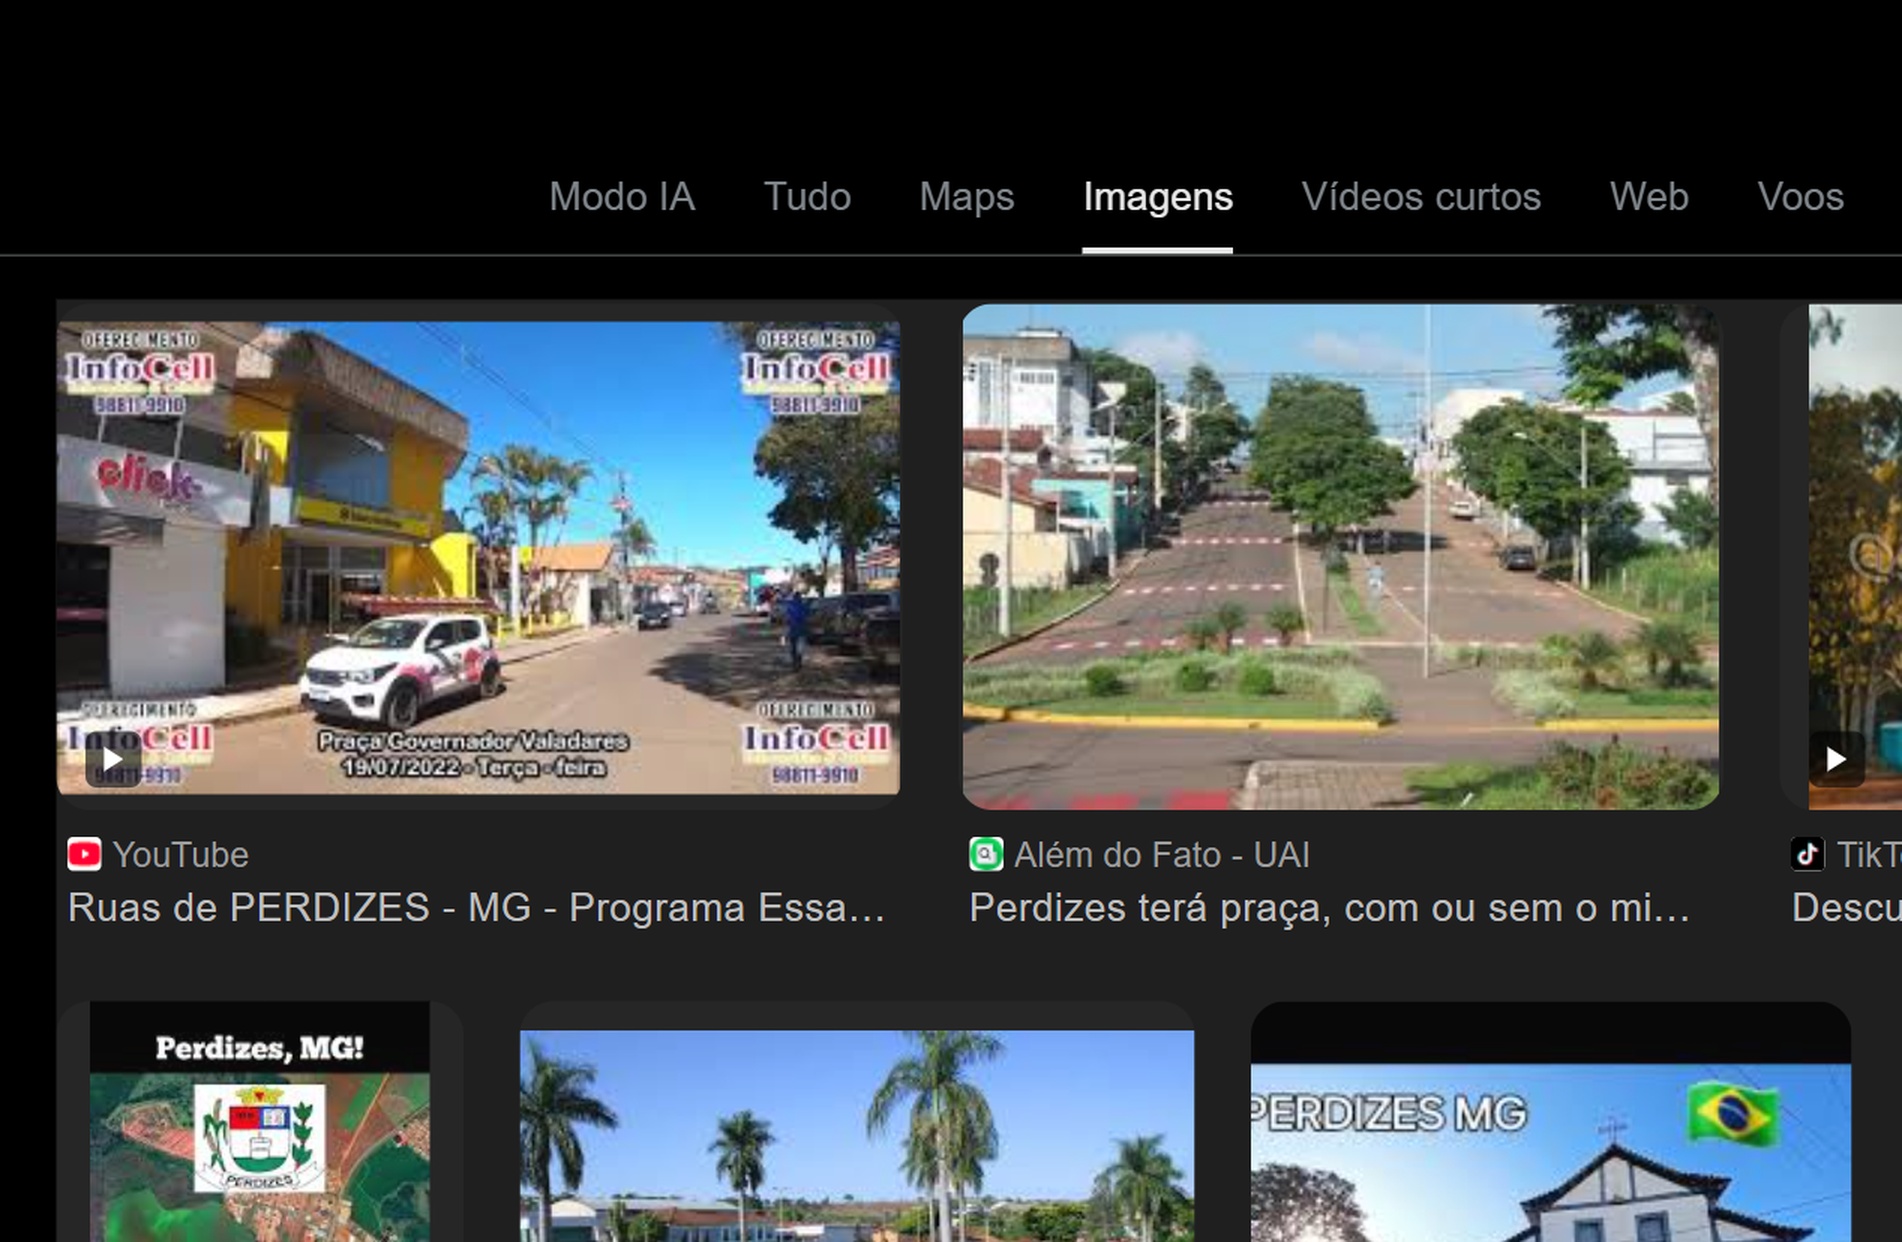Click the YouTube source favicon icon
The height and width of the screenshot is (1242, 1902).
click(x=84, y=855)
